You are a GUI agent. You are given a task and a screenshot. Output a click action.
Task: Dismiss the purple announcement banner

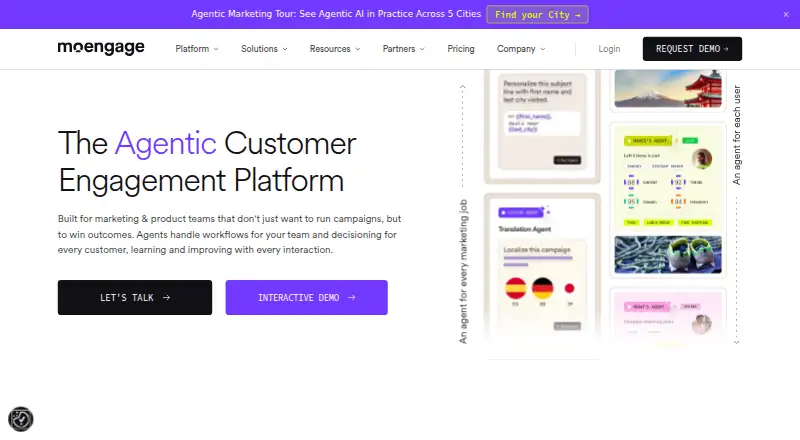click(786, 14)
